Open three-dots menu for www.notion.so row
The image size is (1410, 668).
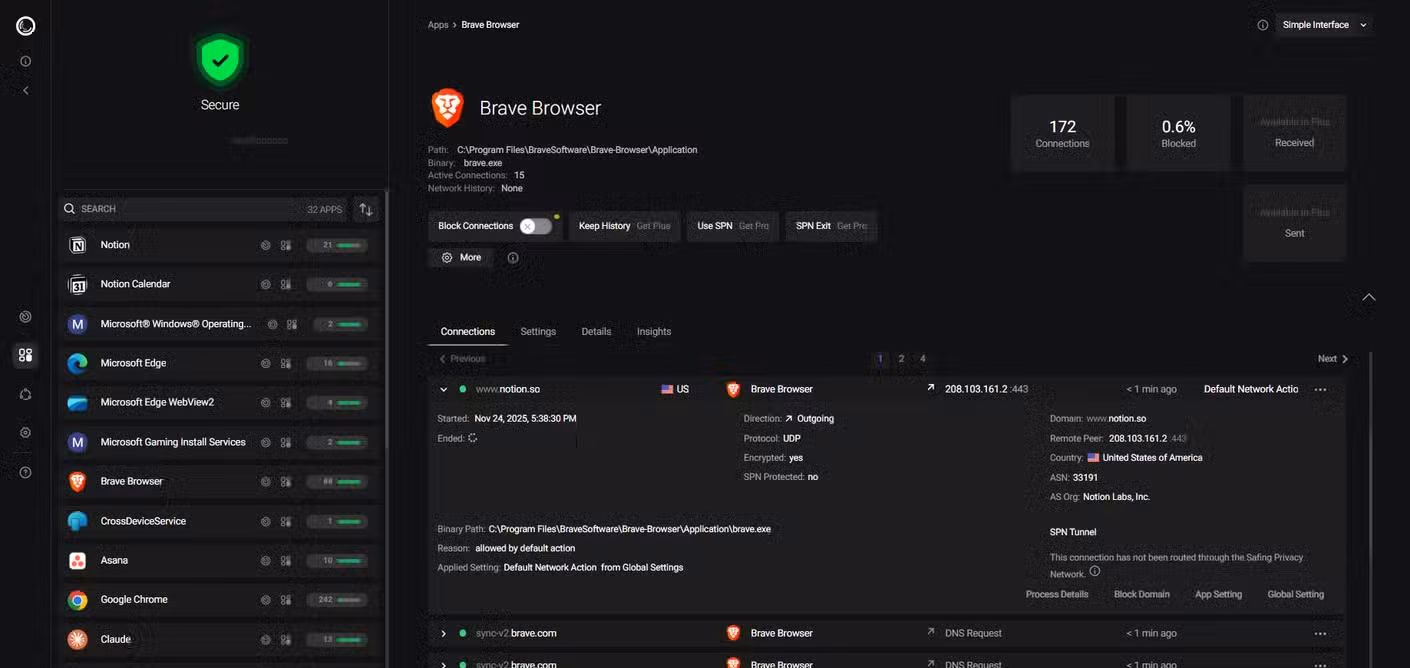coord(1320,389)
